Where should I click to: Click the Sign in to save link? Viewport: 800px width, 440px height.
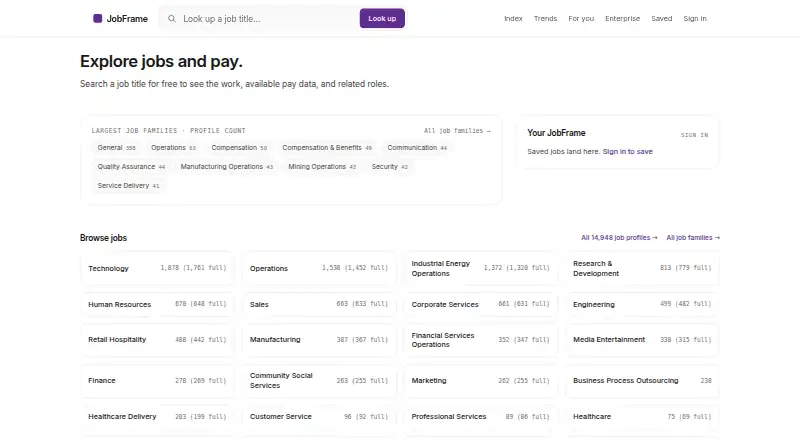click(628, 152)
